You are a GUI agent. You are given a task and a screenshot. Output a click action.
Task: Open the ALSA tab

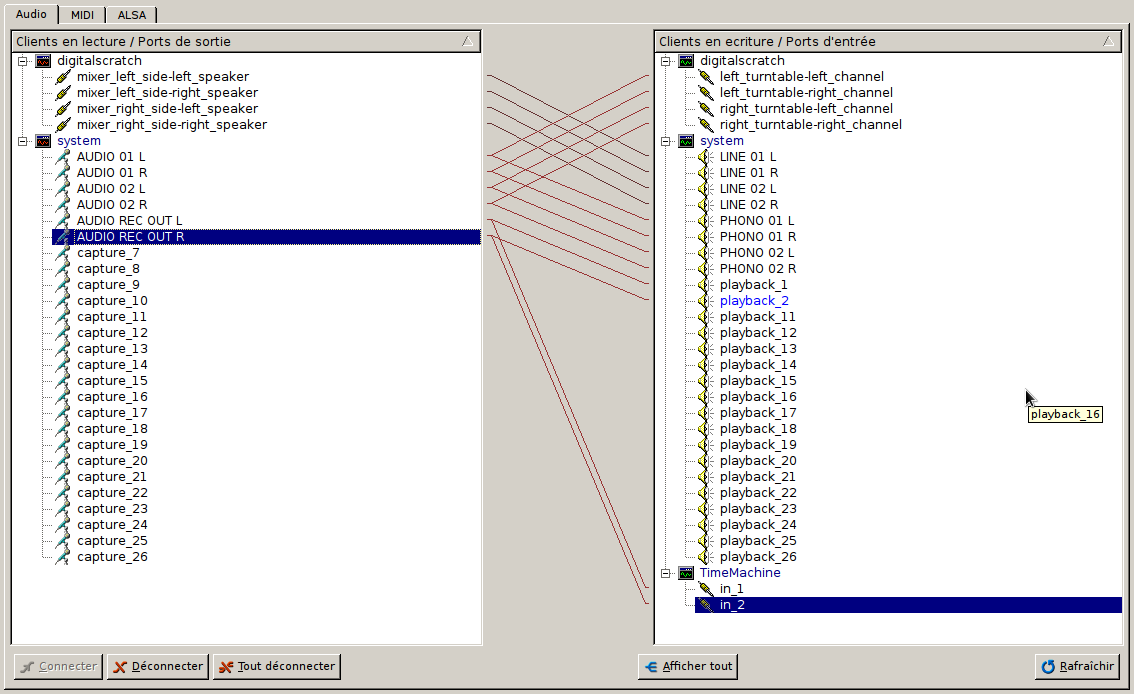[131, 15]
